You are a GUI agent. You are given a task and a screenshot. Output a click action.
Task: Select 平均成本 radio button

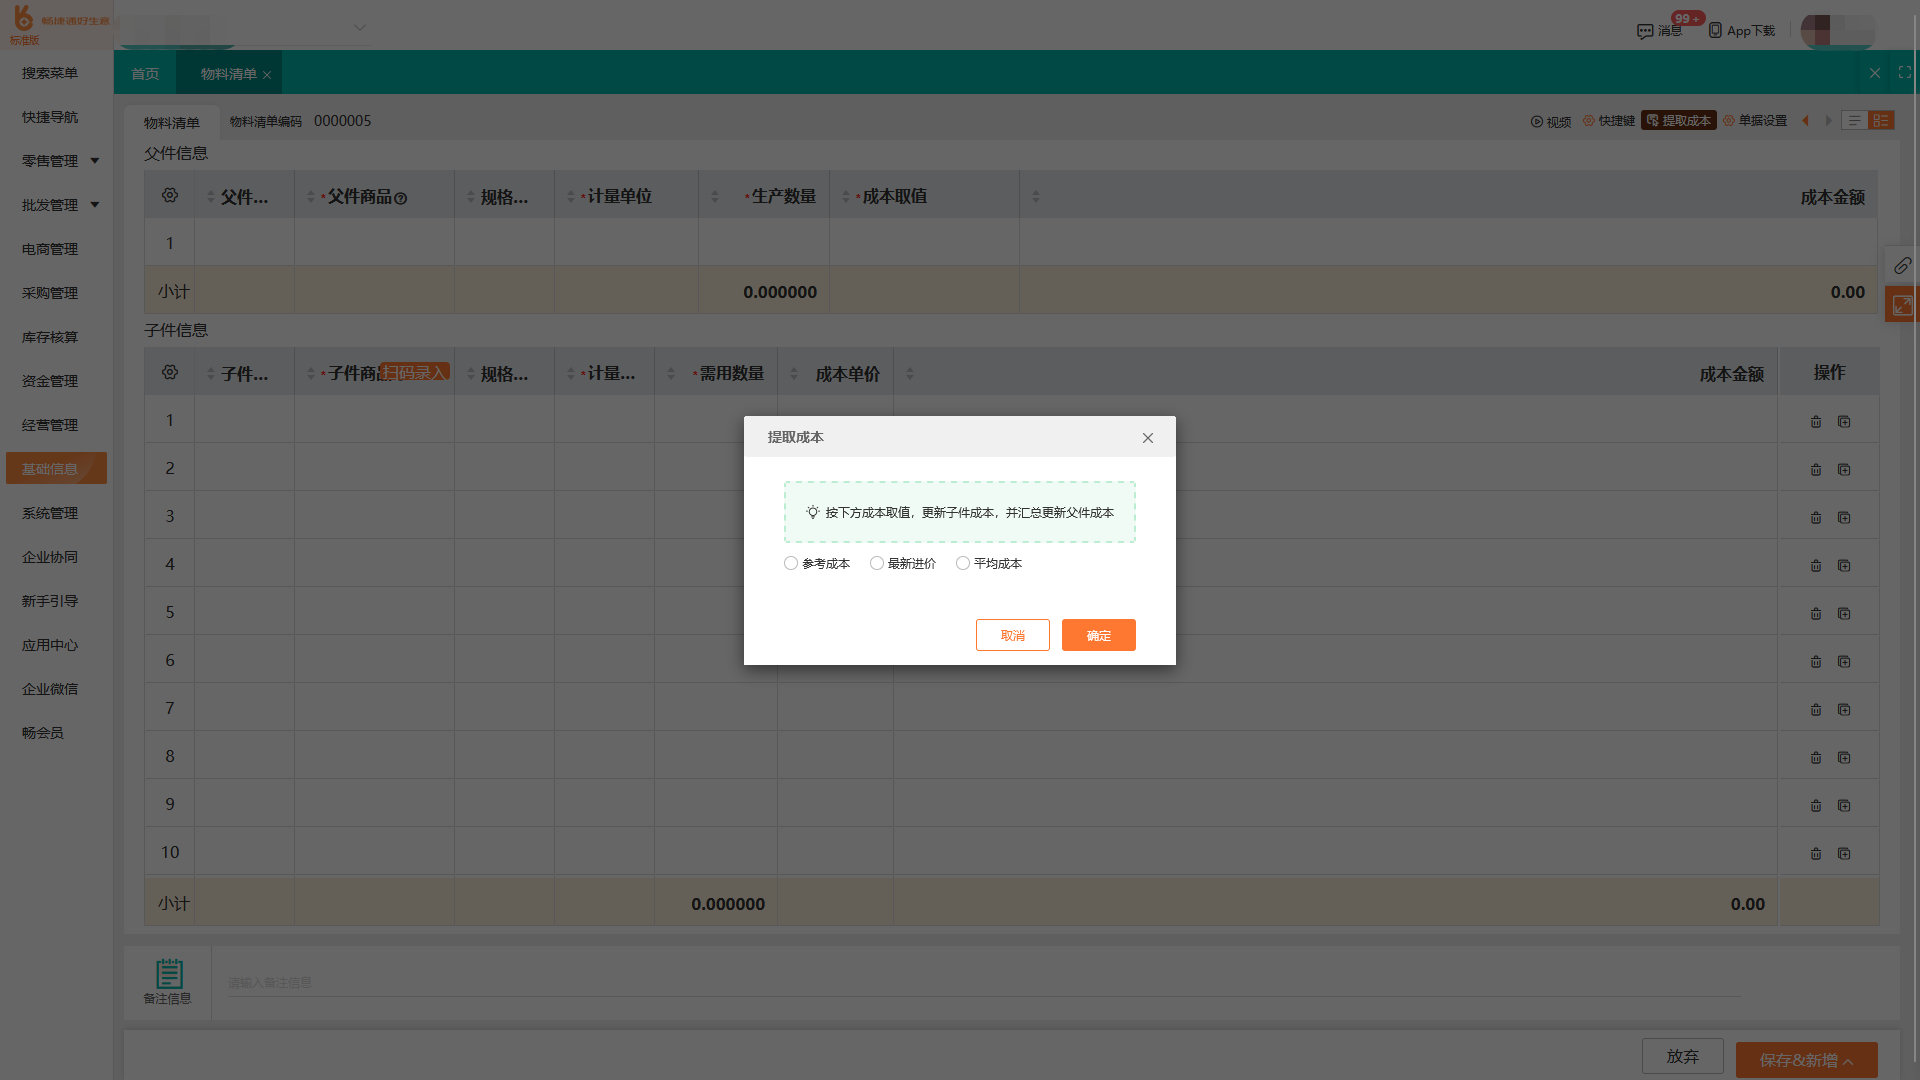click(x=963, y=563)
